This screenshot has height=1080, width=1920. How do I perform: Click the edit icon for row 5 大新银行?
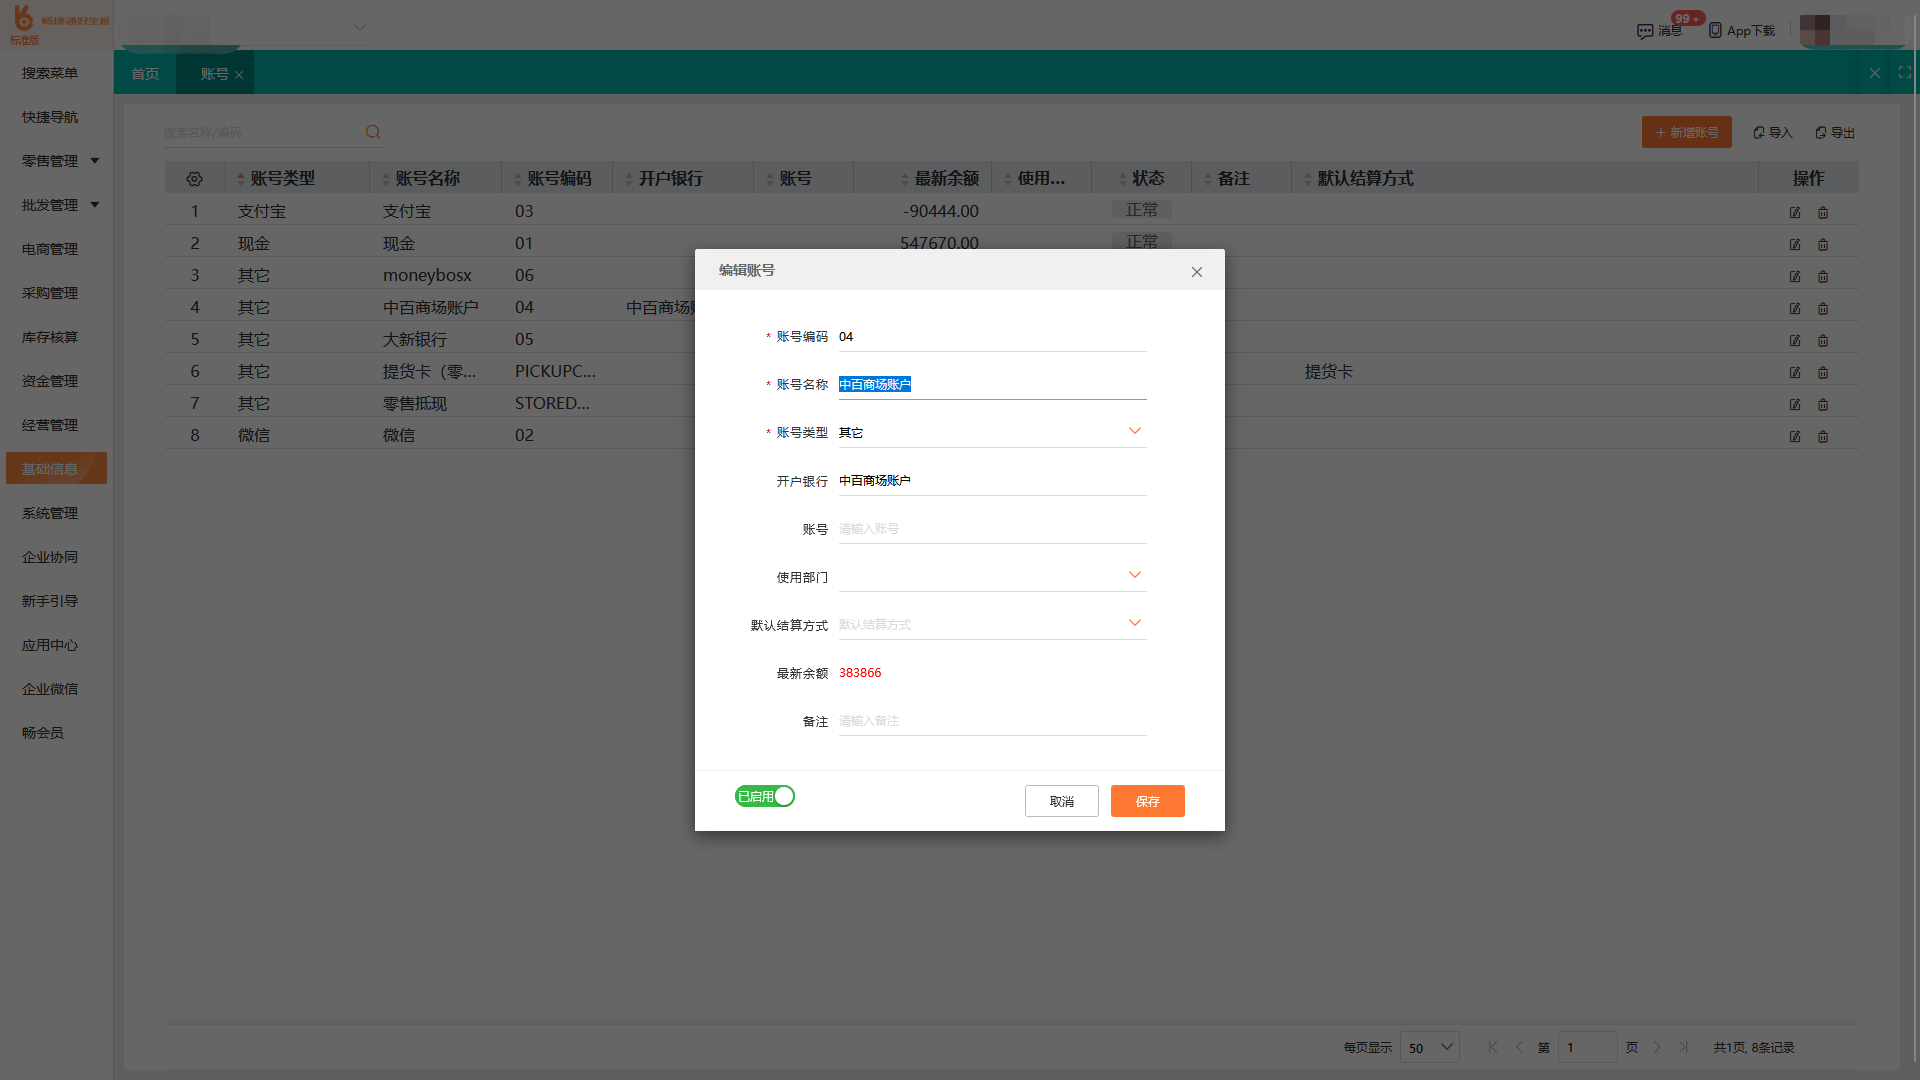coord(1796,340)
